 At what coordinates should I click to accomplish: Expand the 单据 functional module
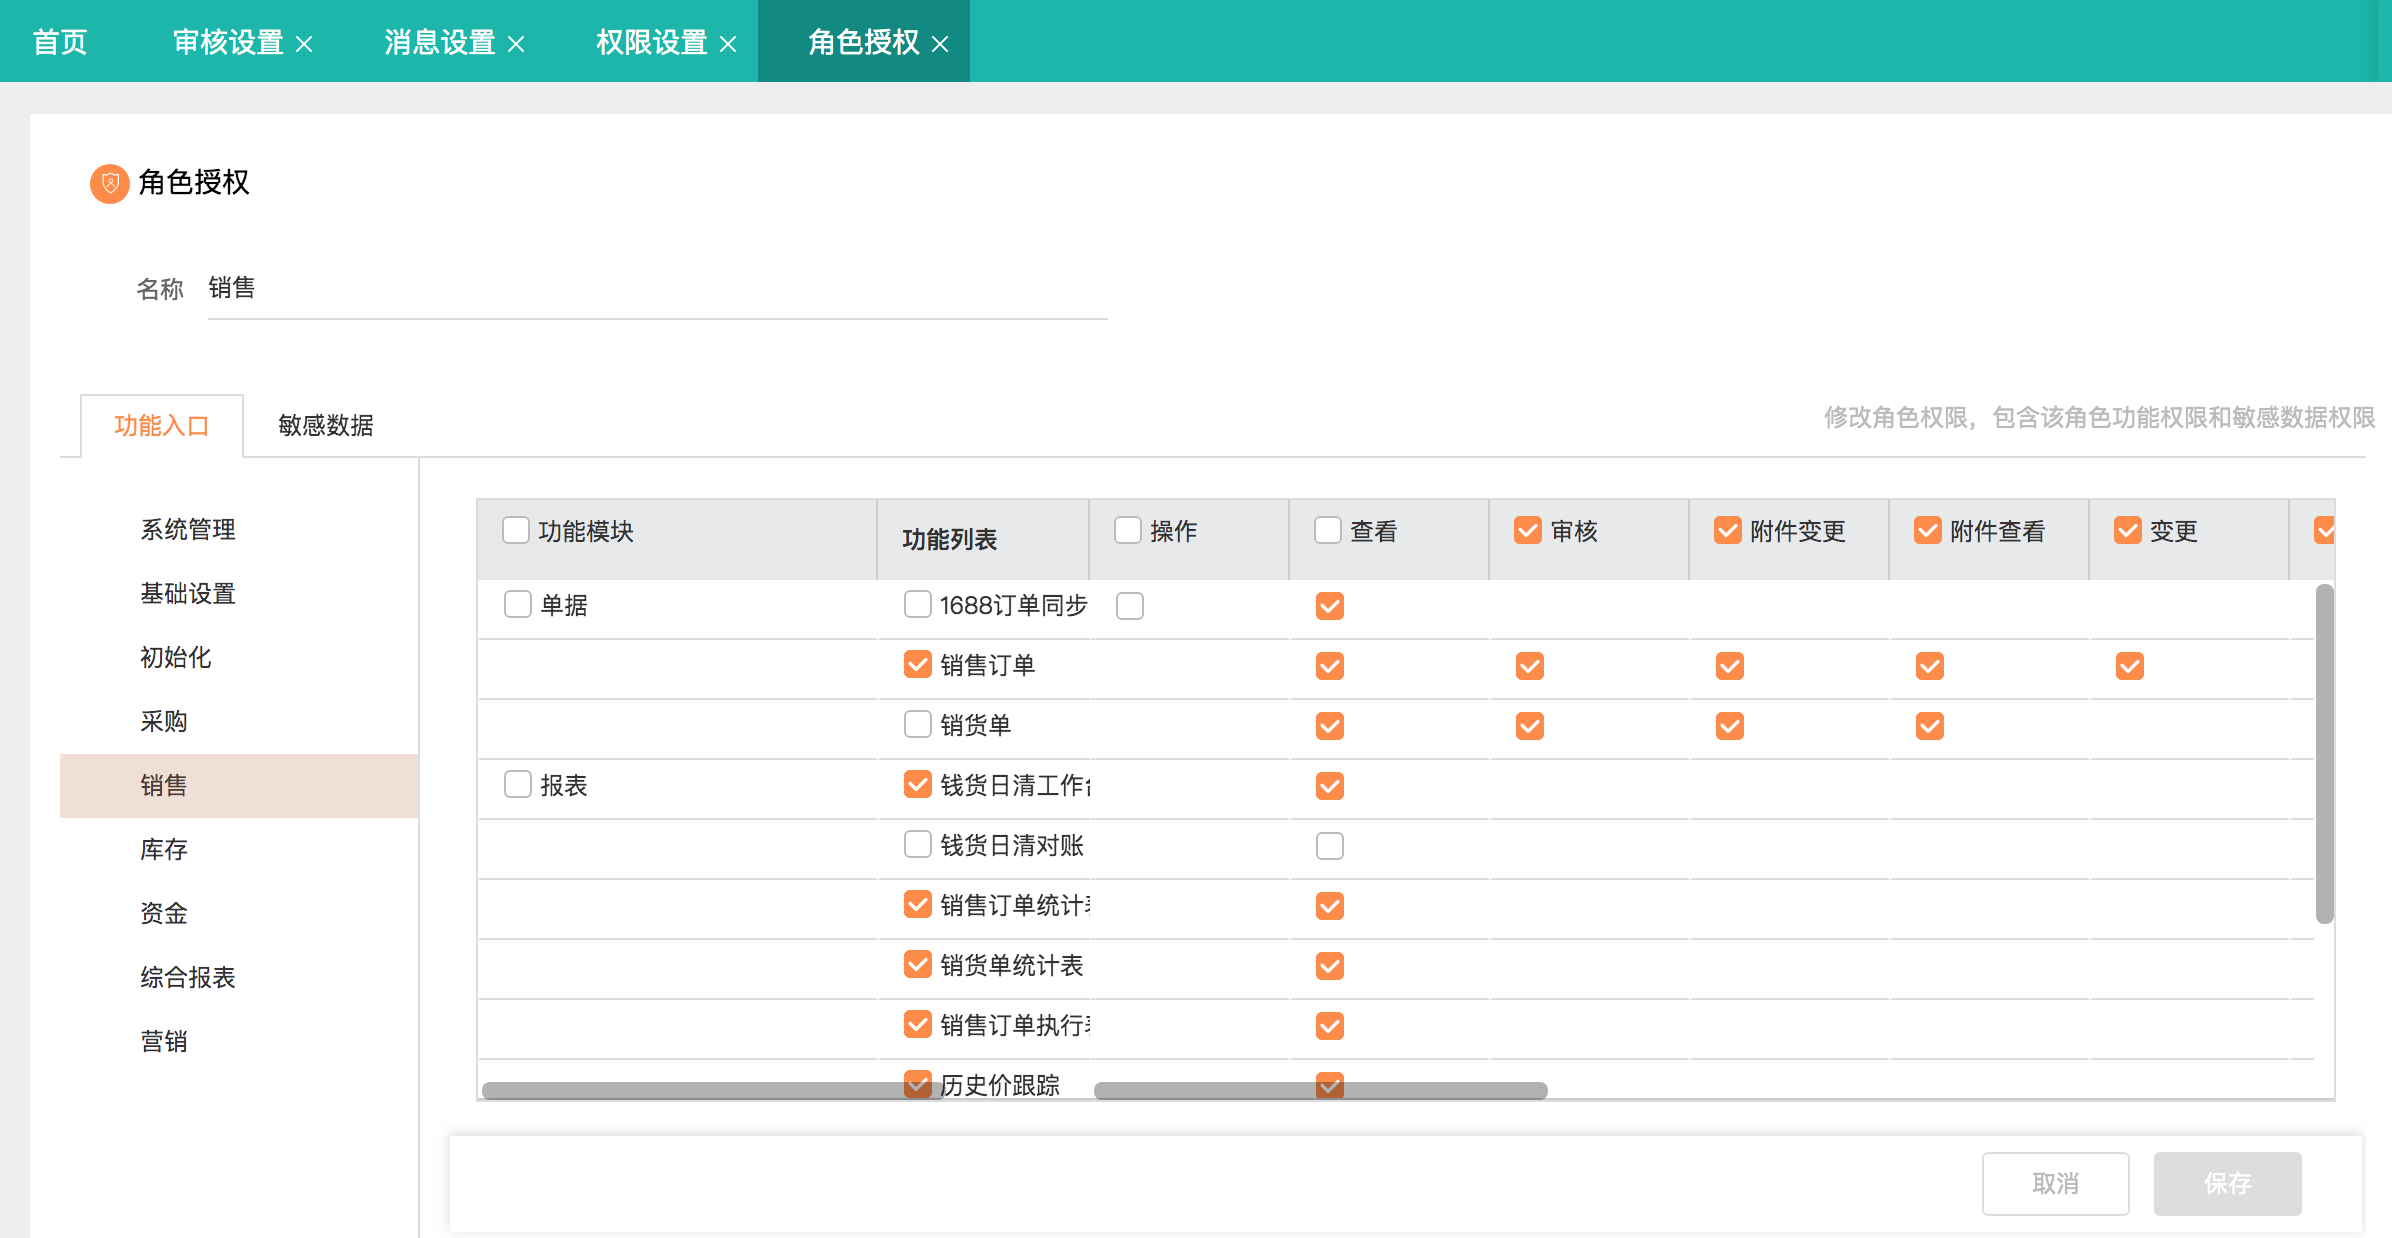click(x=564, y=605)
